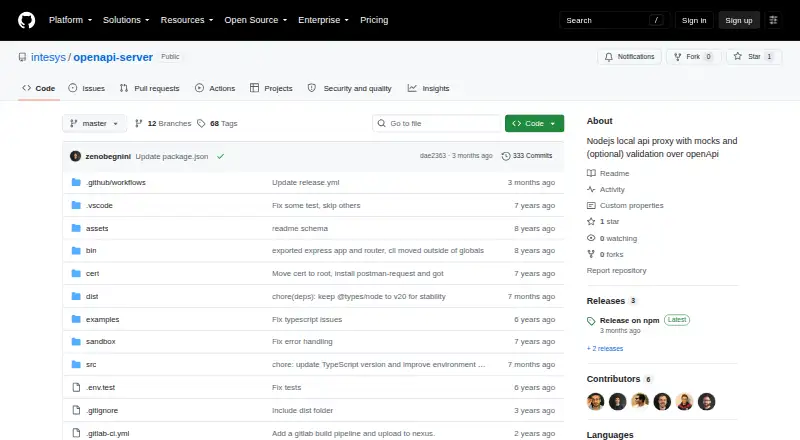The image size is (800, 440).
Task: Open the examples folder
Action: (103, 320)
